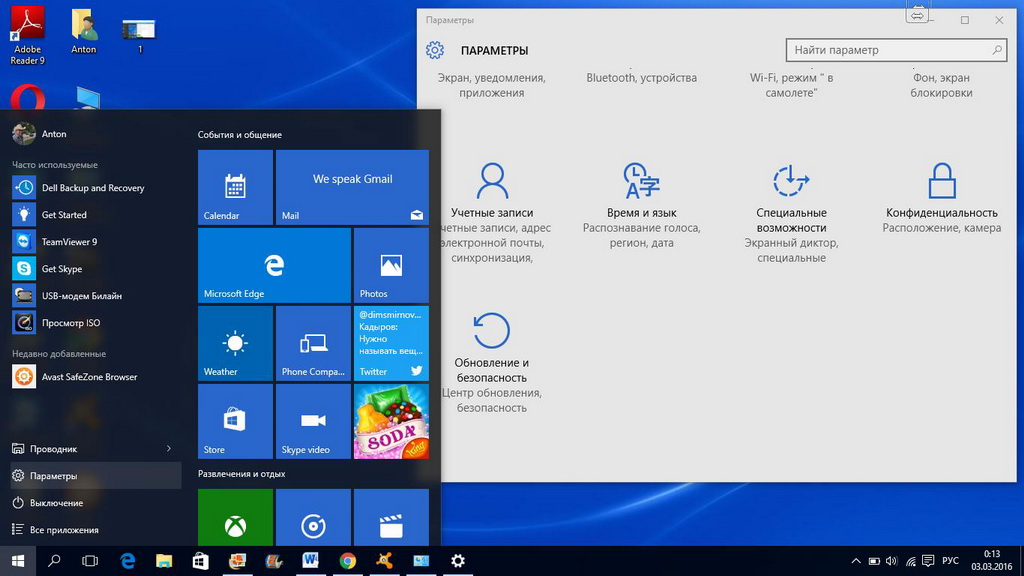The width and height of the screenshot is (1024, 576).
Task: Open the battery tray icon
Action: pos(874,561)
